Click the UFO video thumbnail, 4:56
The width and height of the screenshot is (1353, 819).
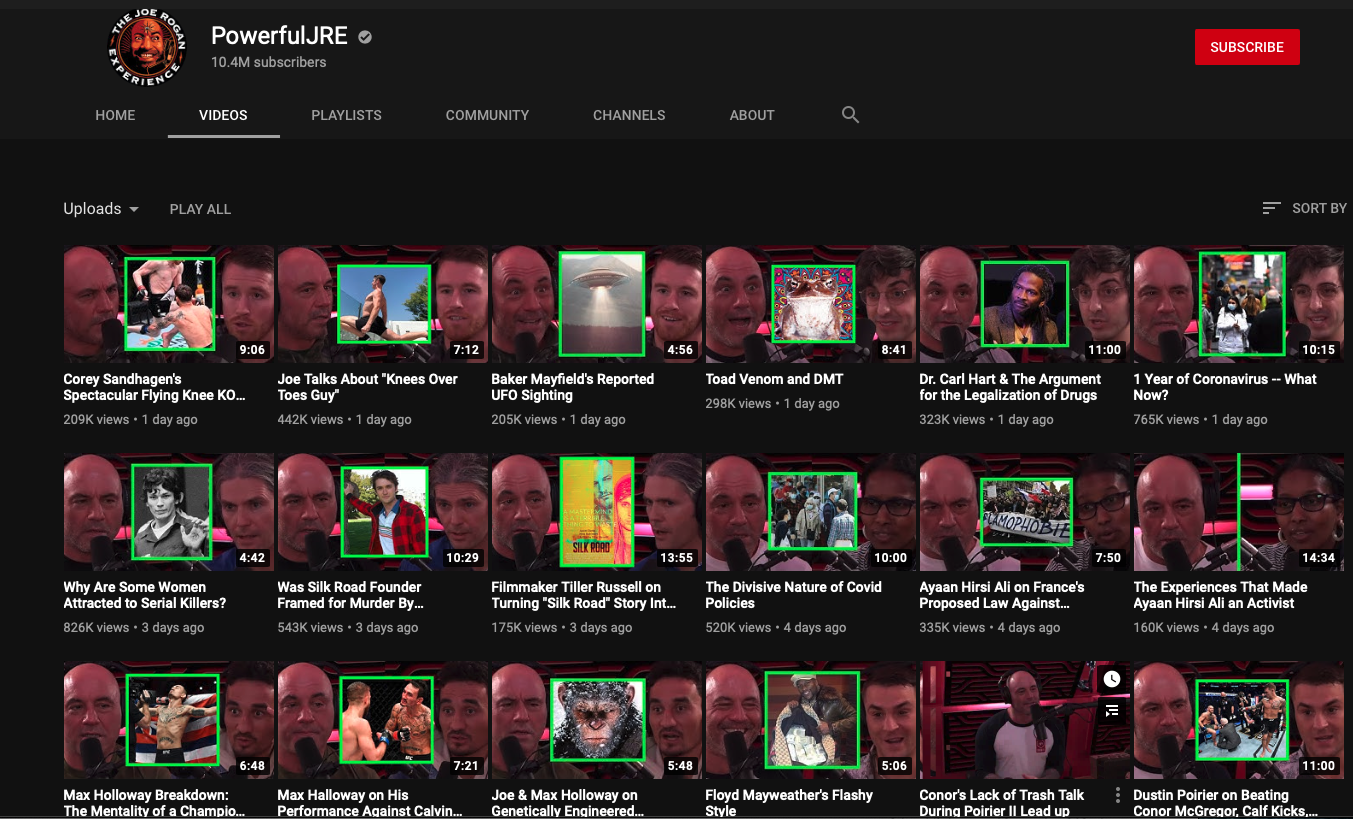tap(596, 304)
